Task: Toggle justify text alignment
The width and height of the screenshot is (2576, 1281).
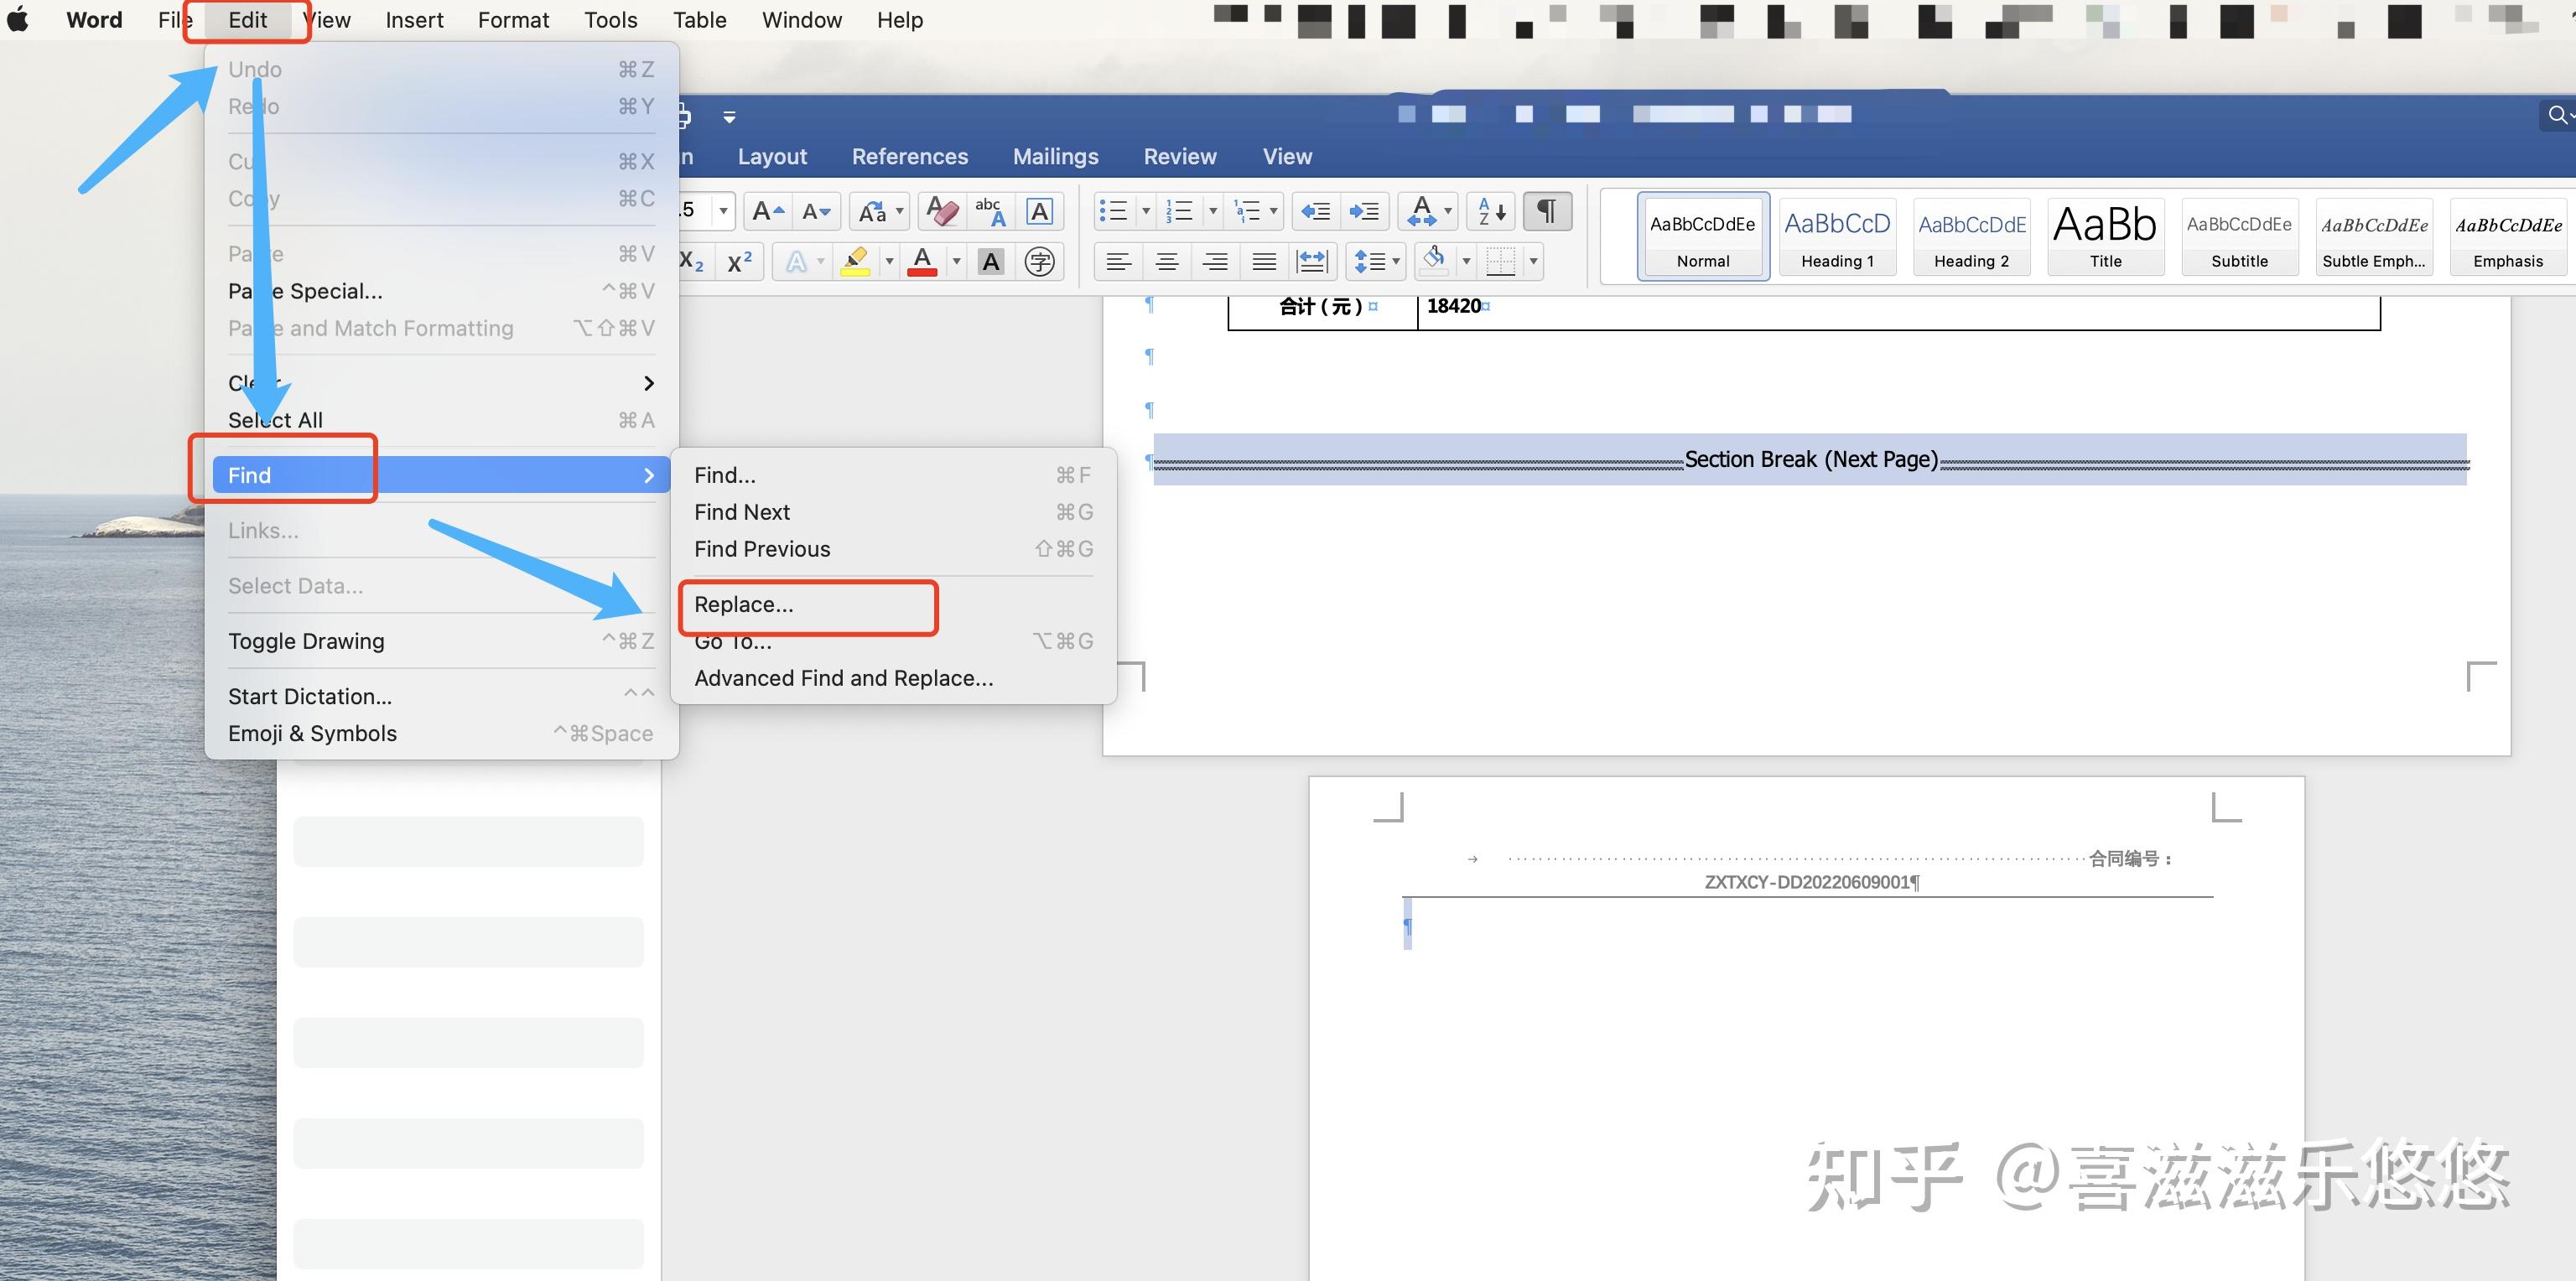Action: [1264, 262]
